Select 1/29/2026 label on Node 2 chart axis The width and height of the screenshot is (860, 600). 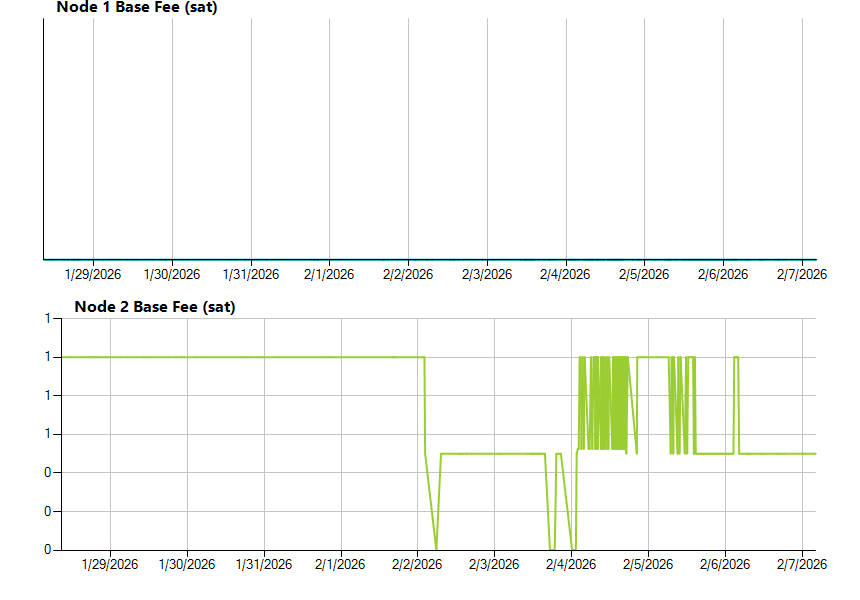click(x=110, y=565)
